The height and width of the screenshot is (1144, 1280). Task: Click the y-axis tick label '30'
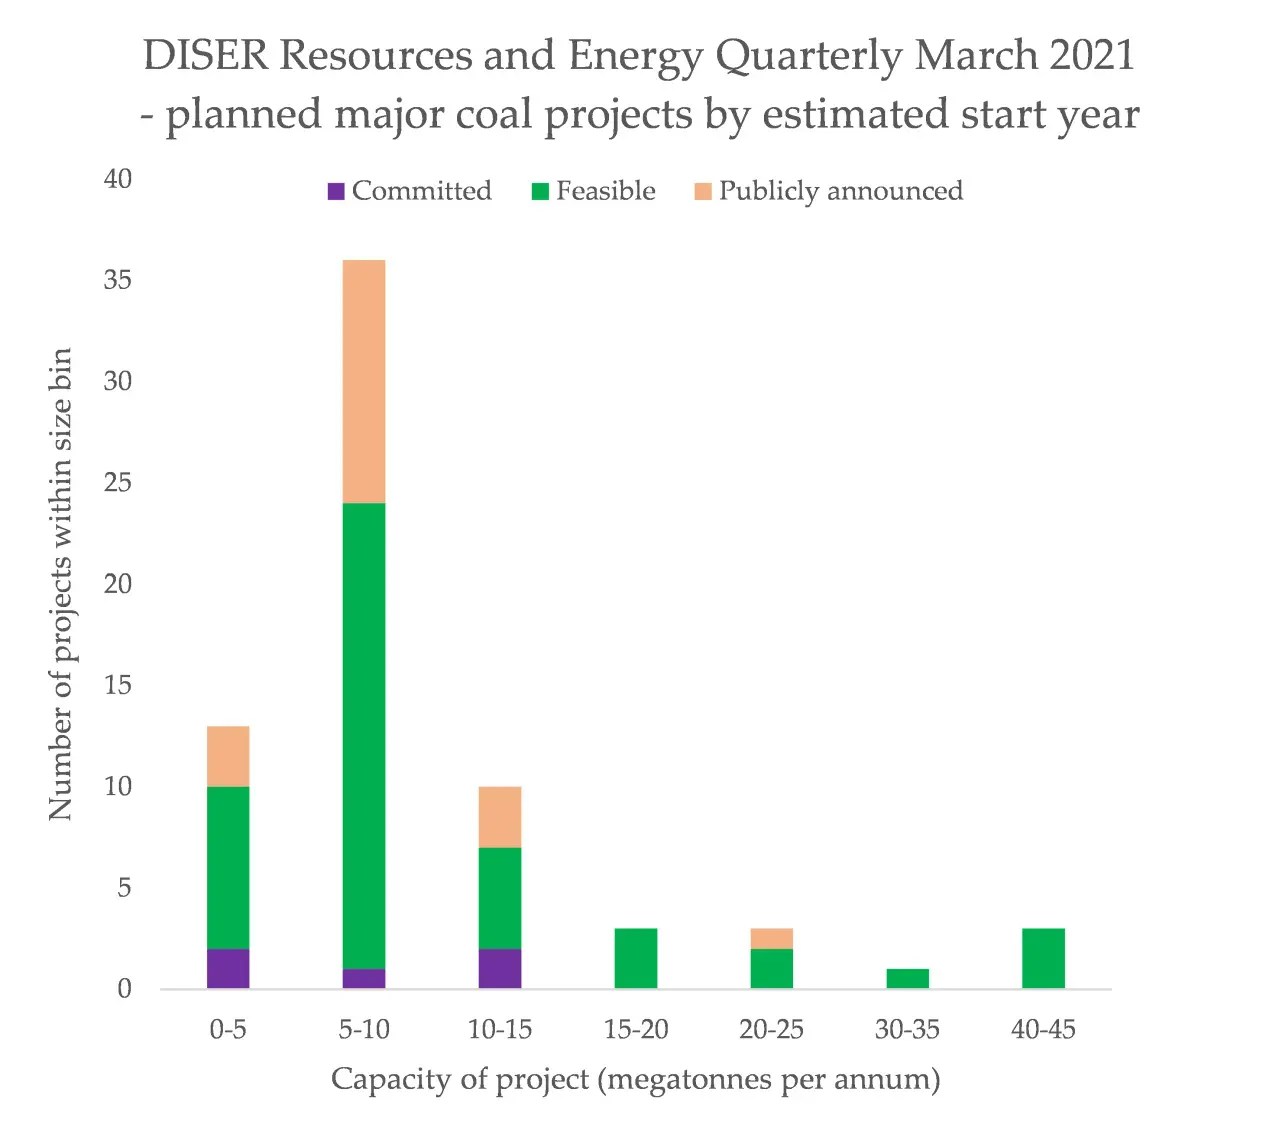point(118,381)
